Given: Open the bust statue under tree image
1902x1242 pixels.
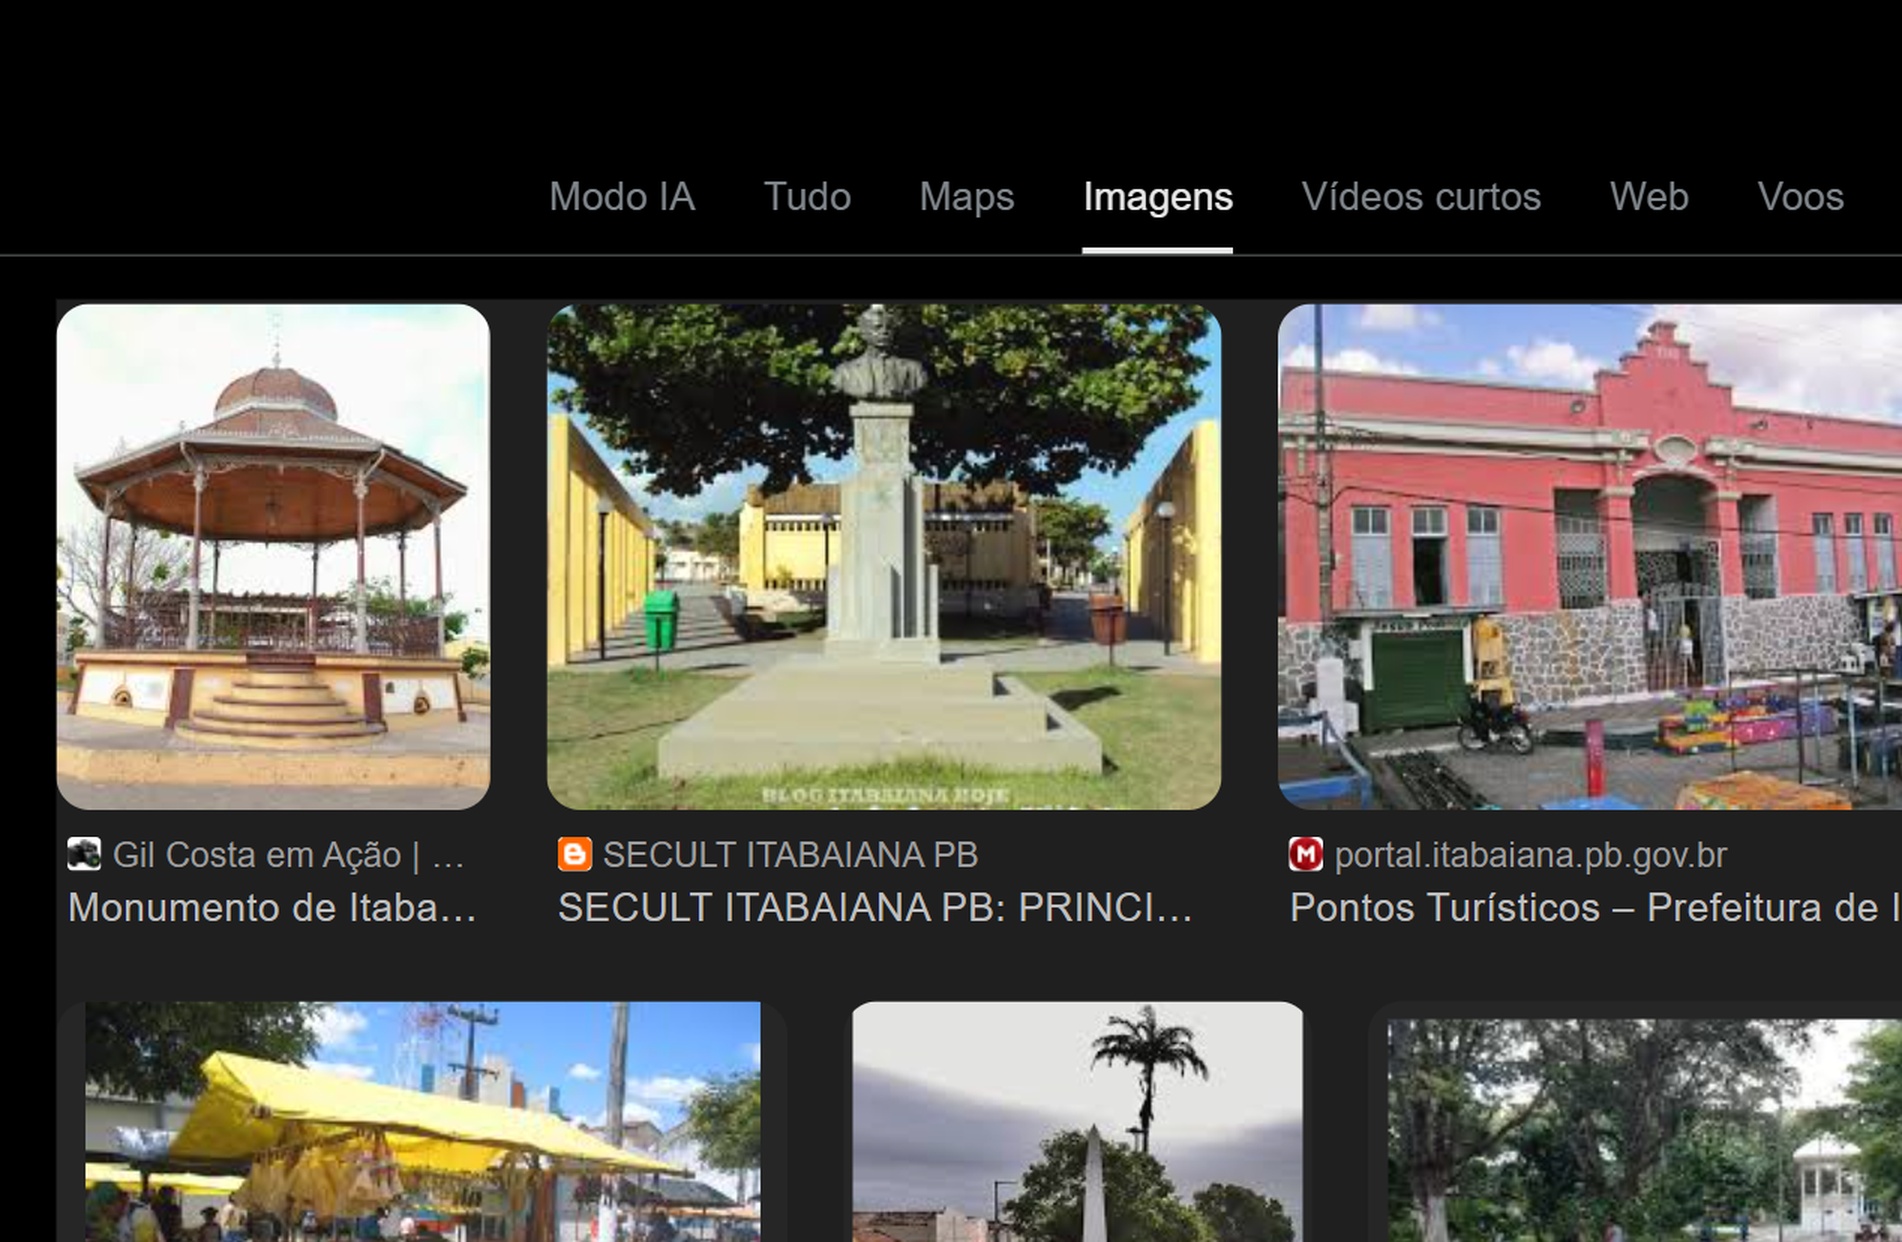Looking at the screenshot, I should [x=883, y=556].
